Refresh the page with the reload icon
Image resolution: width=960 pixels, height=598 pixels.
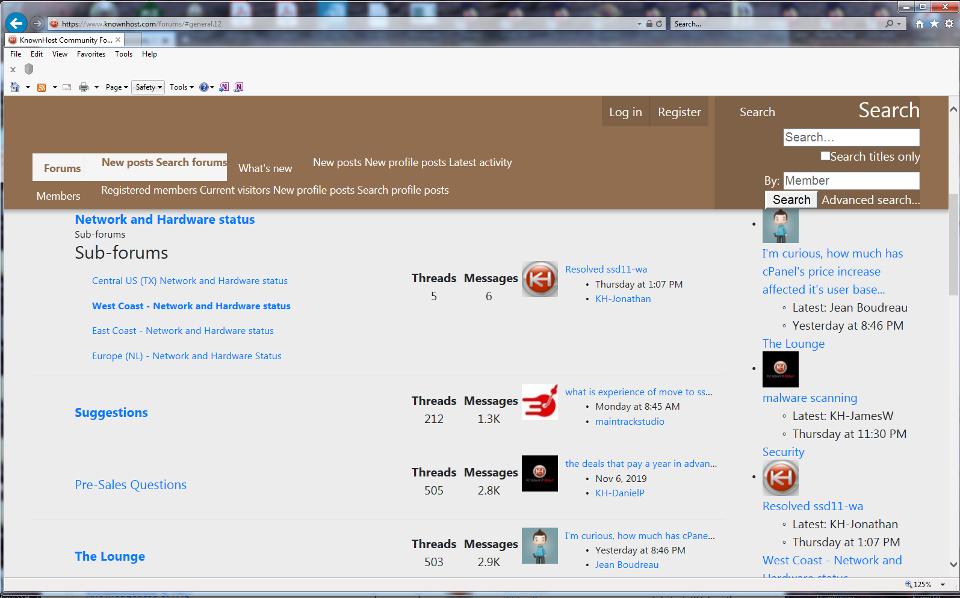pos(659,24)
